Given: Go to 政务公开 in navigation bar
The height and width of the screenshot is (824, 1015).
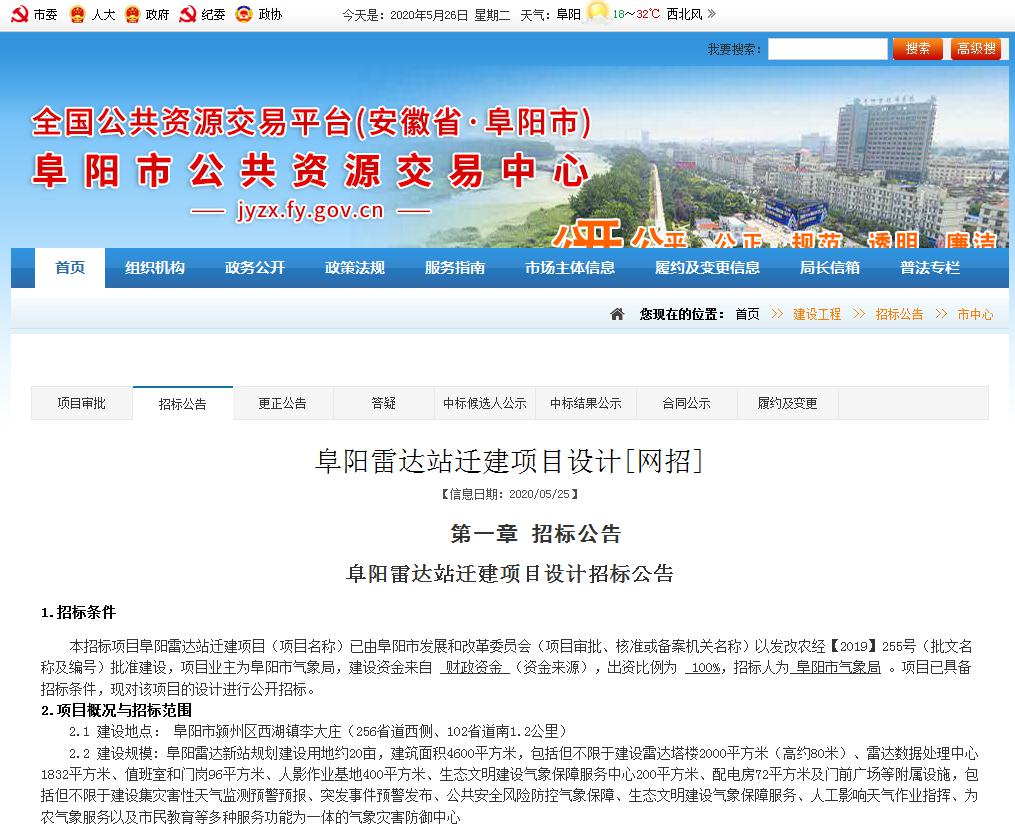Looking at the screenshot, I should click(255, 268).
